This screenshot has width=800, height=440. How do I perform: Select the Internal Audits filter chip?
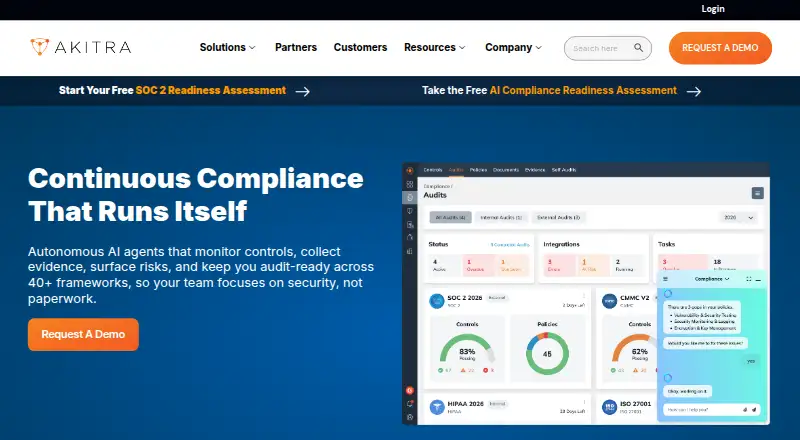(501, 217)
